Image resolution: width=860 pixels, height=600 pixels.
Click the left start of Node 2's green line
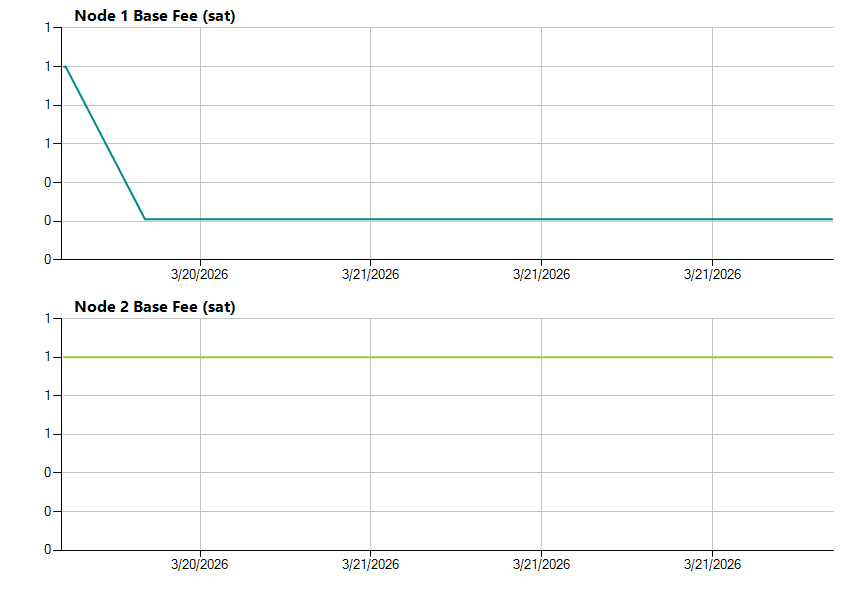64,357
